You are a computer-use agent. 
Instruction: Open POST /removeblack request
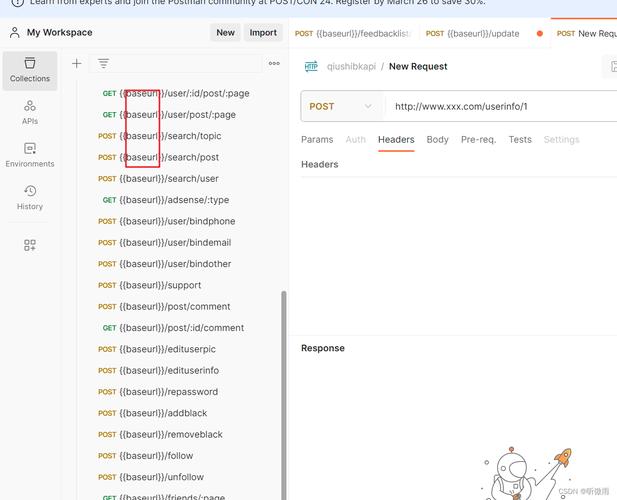pos(160,434)
